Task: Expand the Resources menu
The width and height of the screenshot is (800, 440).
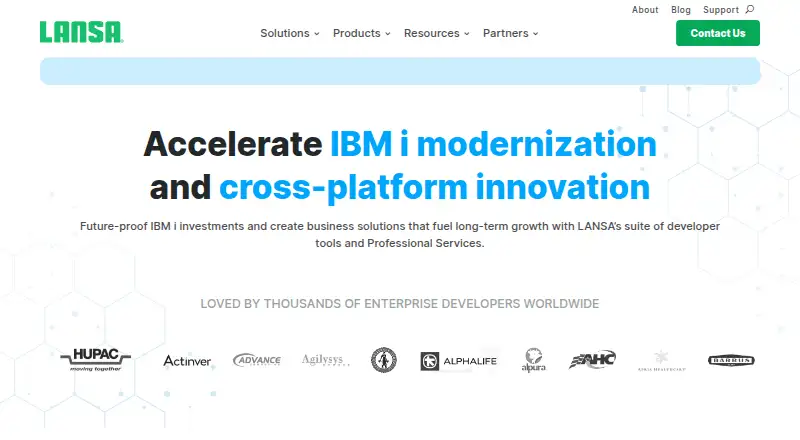Action: (x=437, y=33)
